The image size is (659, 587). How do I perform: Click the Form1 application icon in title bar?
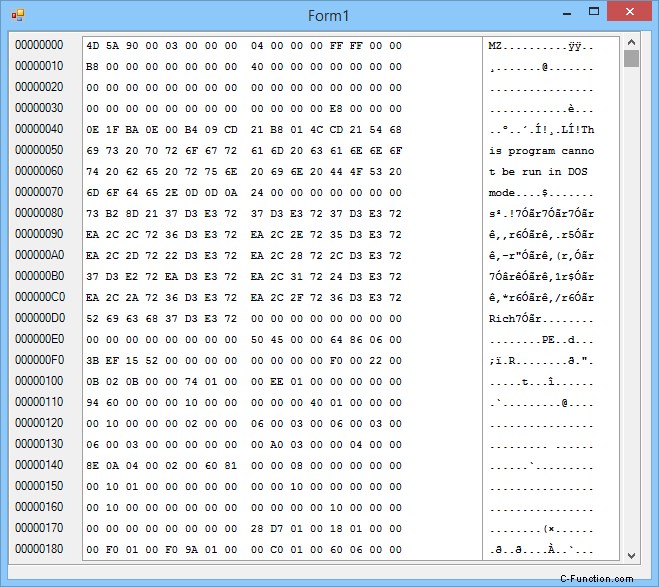click(17, 15)
